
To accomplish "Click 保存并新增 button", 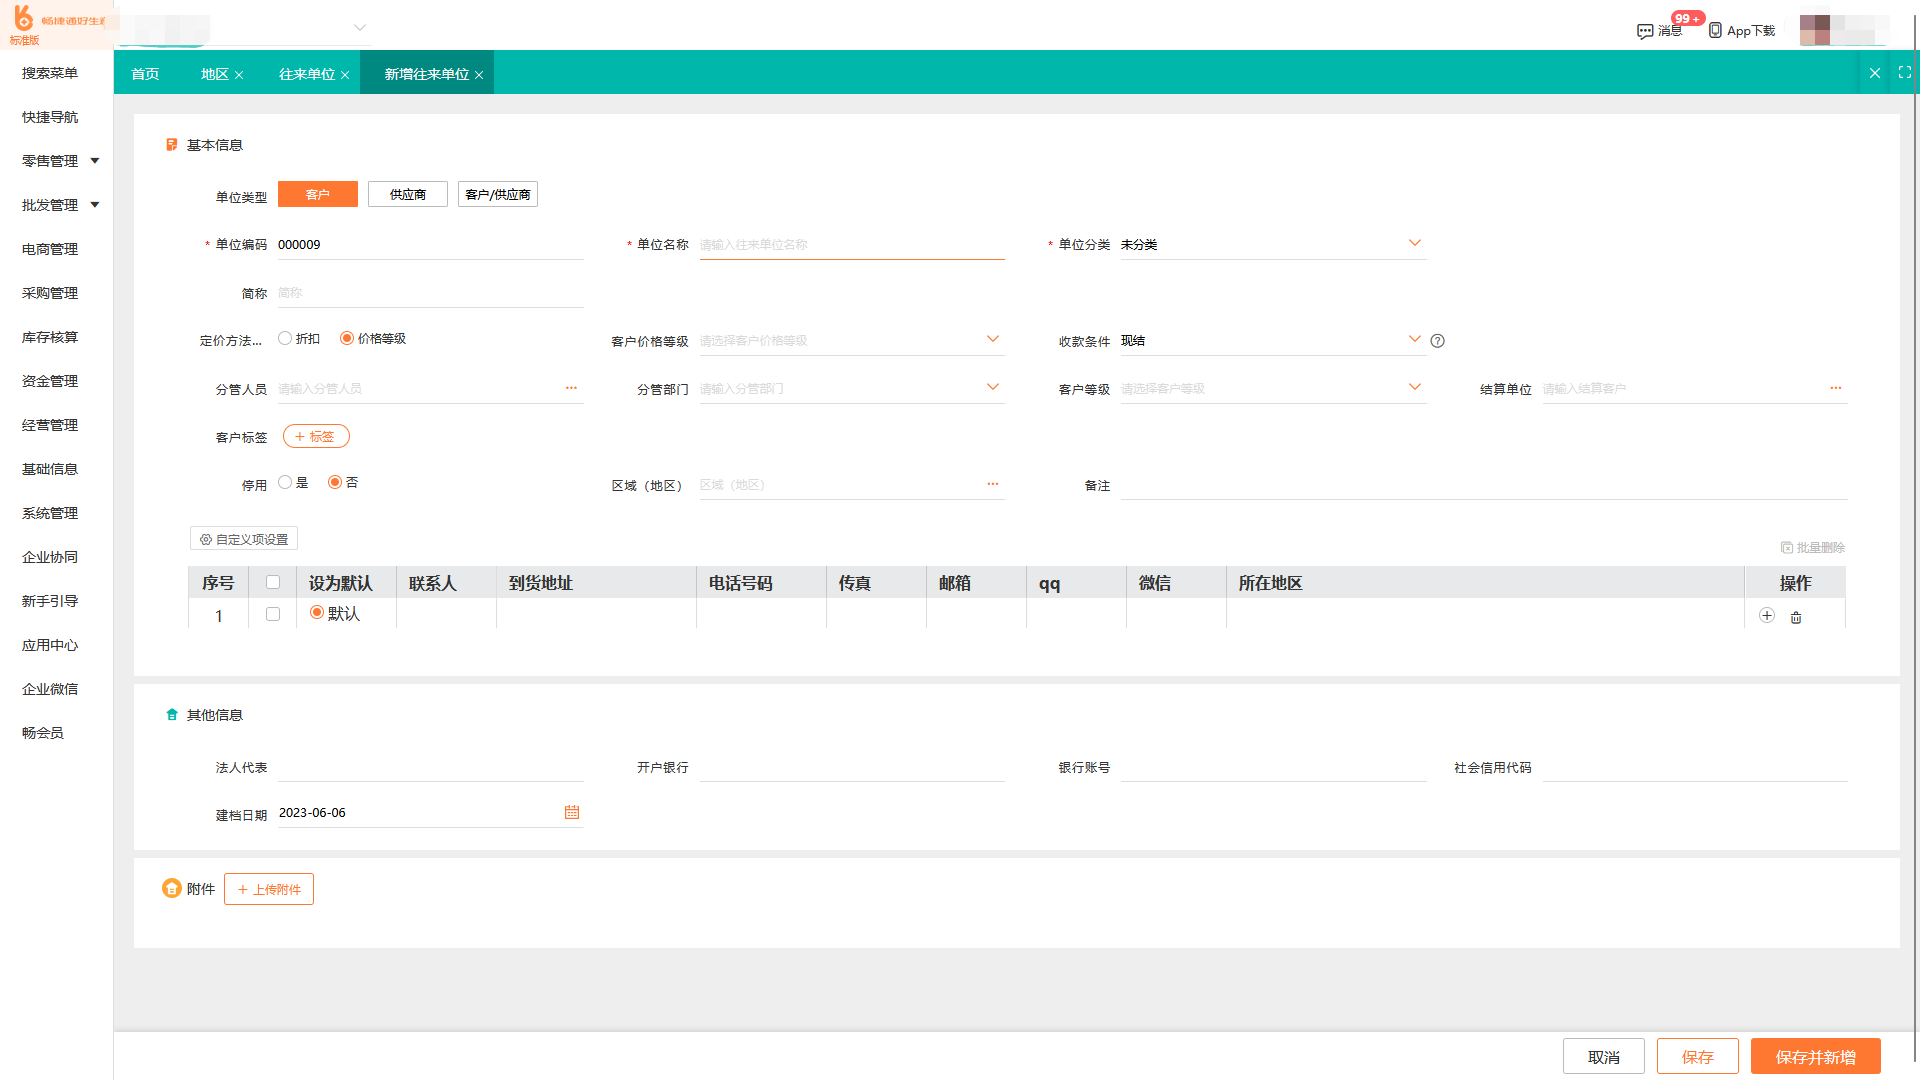I will coord(1811,1054).
